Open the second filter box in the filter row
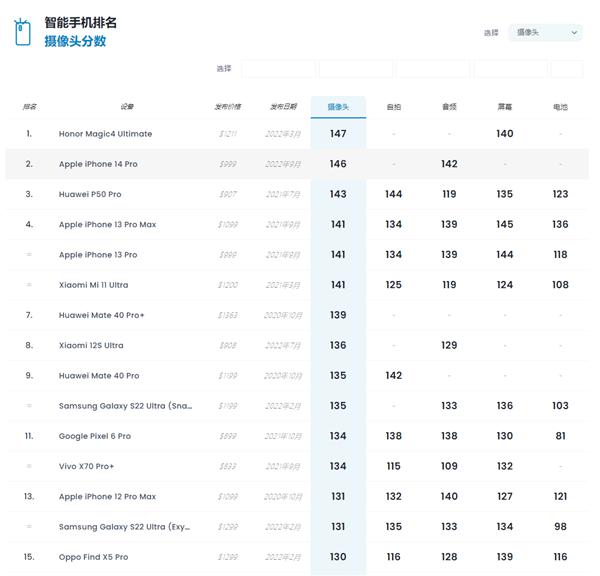This screenshot has width=600, height=576. [x=356, y=69]
